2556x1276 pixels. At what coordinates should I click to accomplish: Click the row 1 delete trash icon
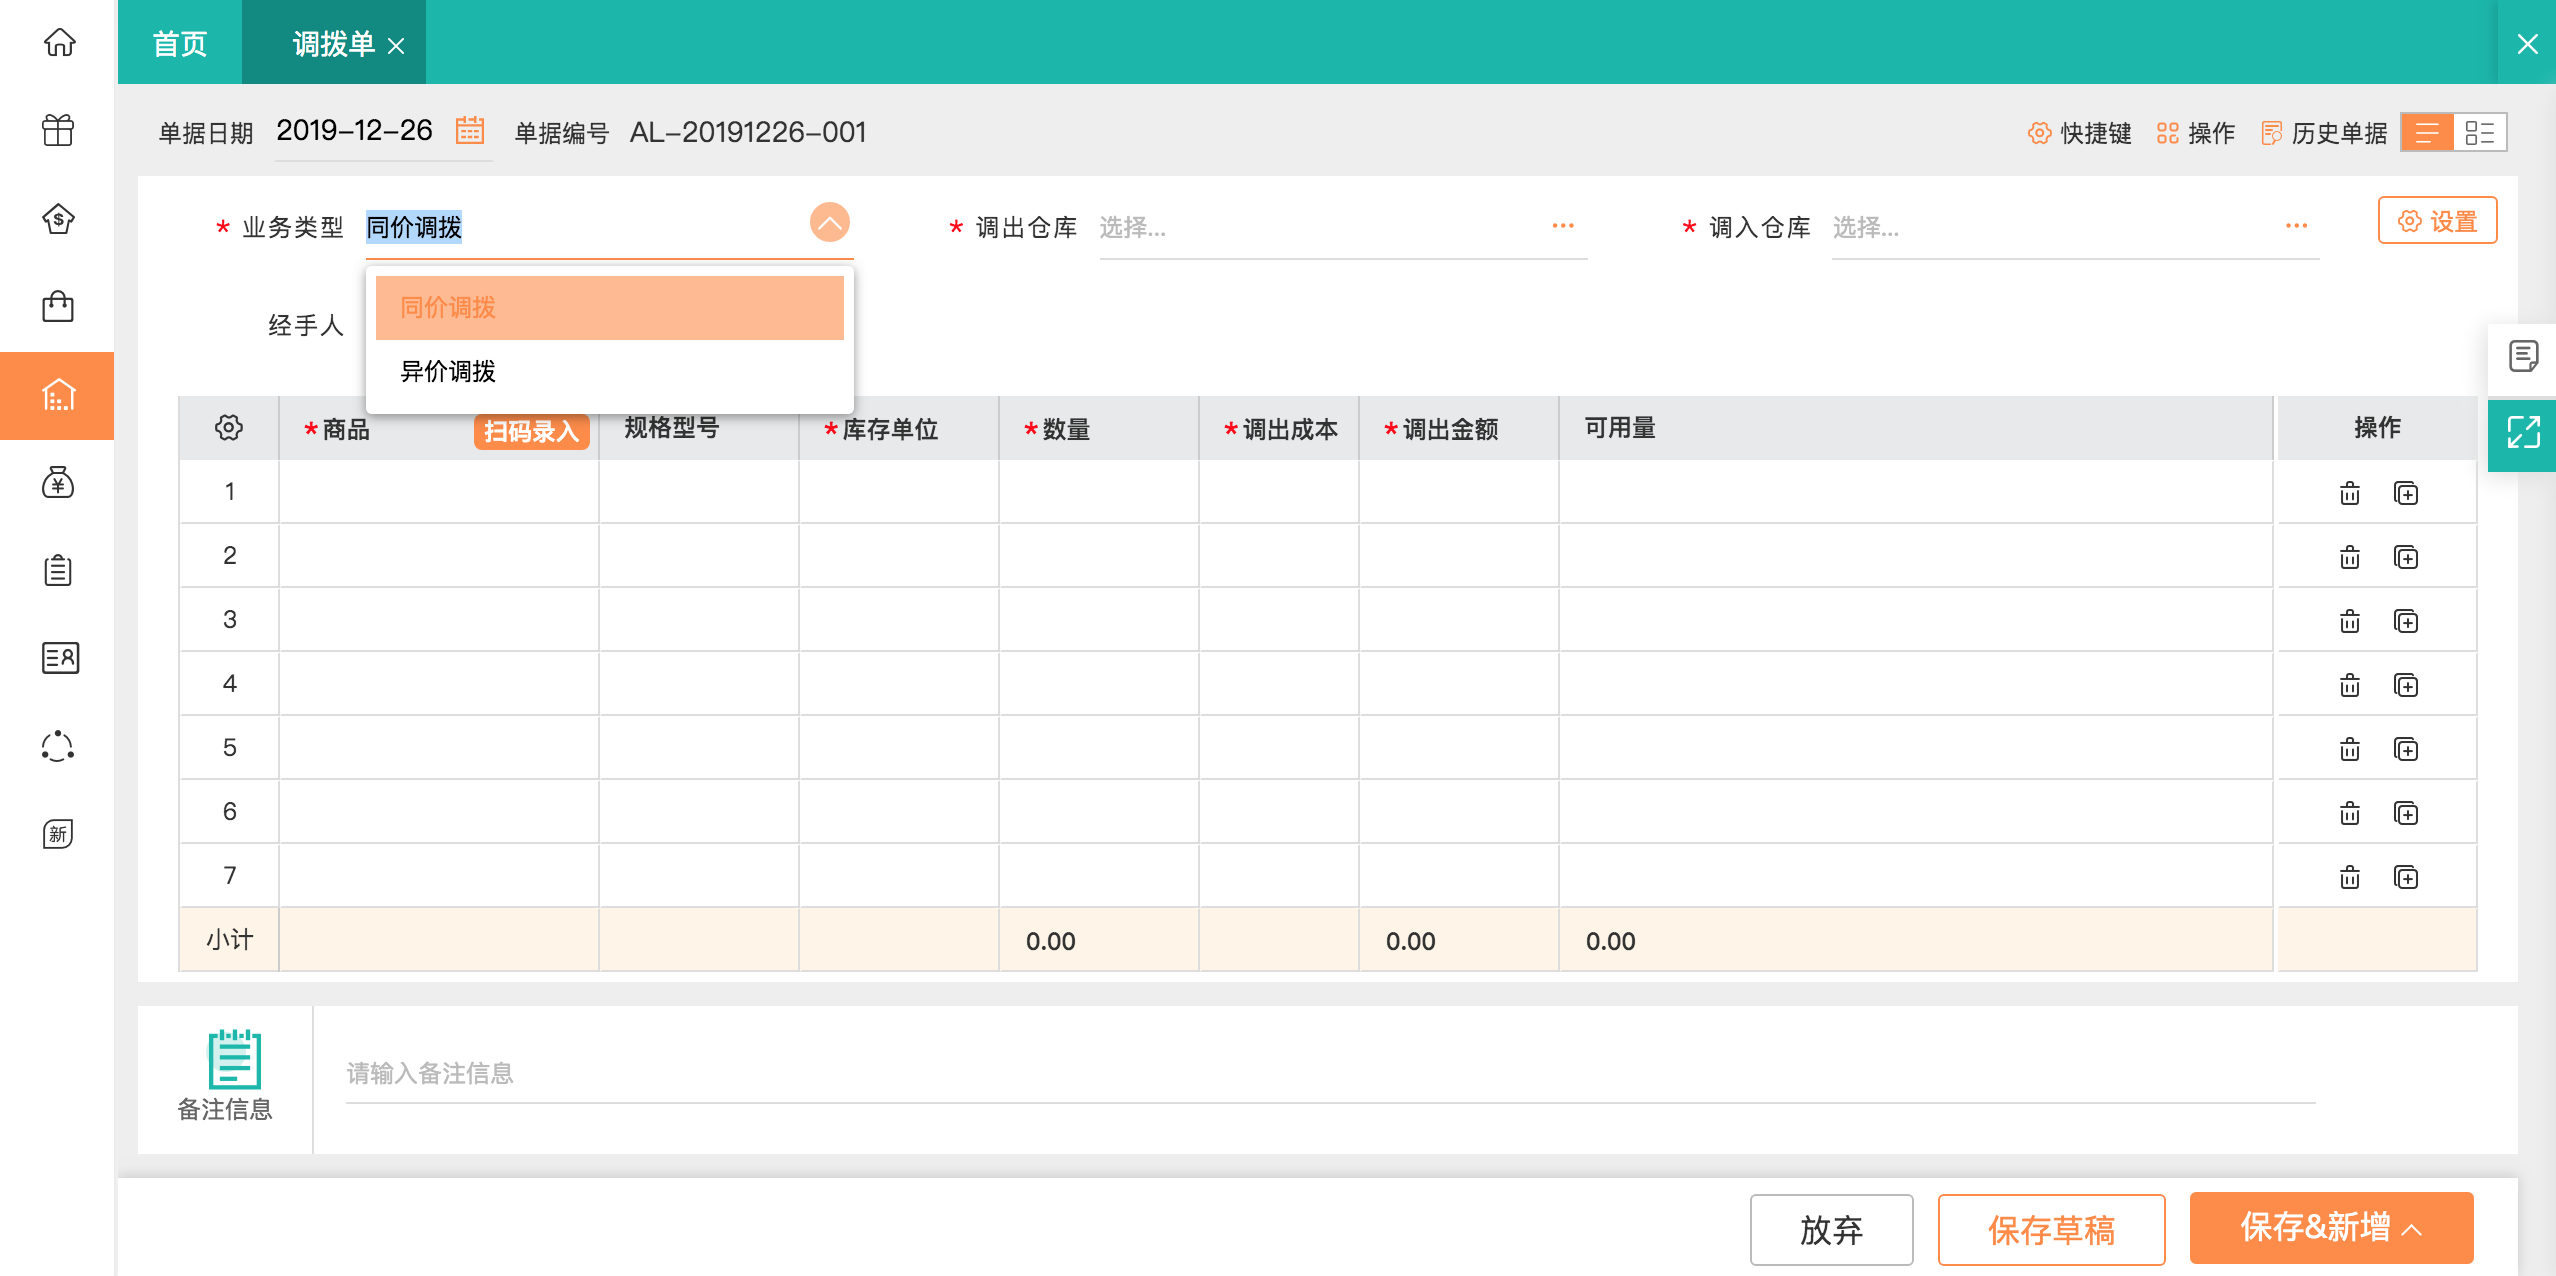pos(2349,492)
